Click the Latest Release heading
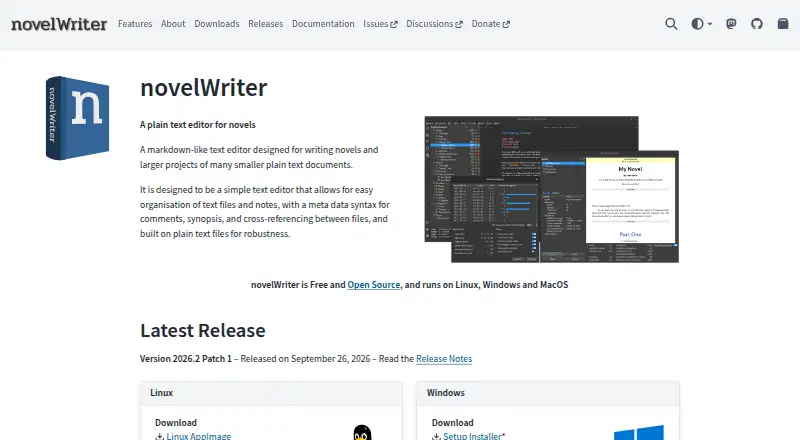Screen dimensions: 800x440 pyautogui.click(x=203, y=330)
